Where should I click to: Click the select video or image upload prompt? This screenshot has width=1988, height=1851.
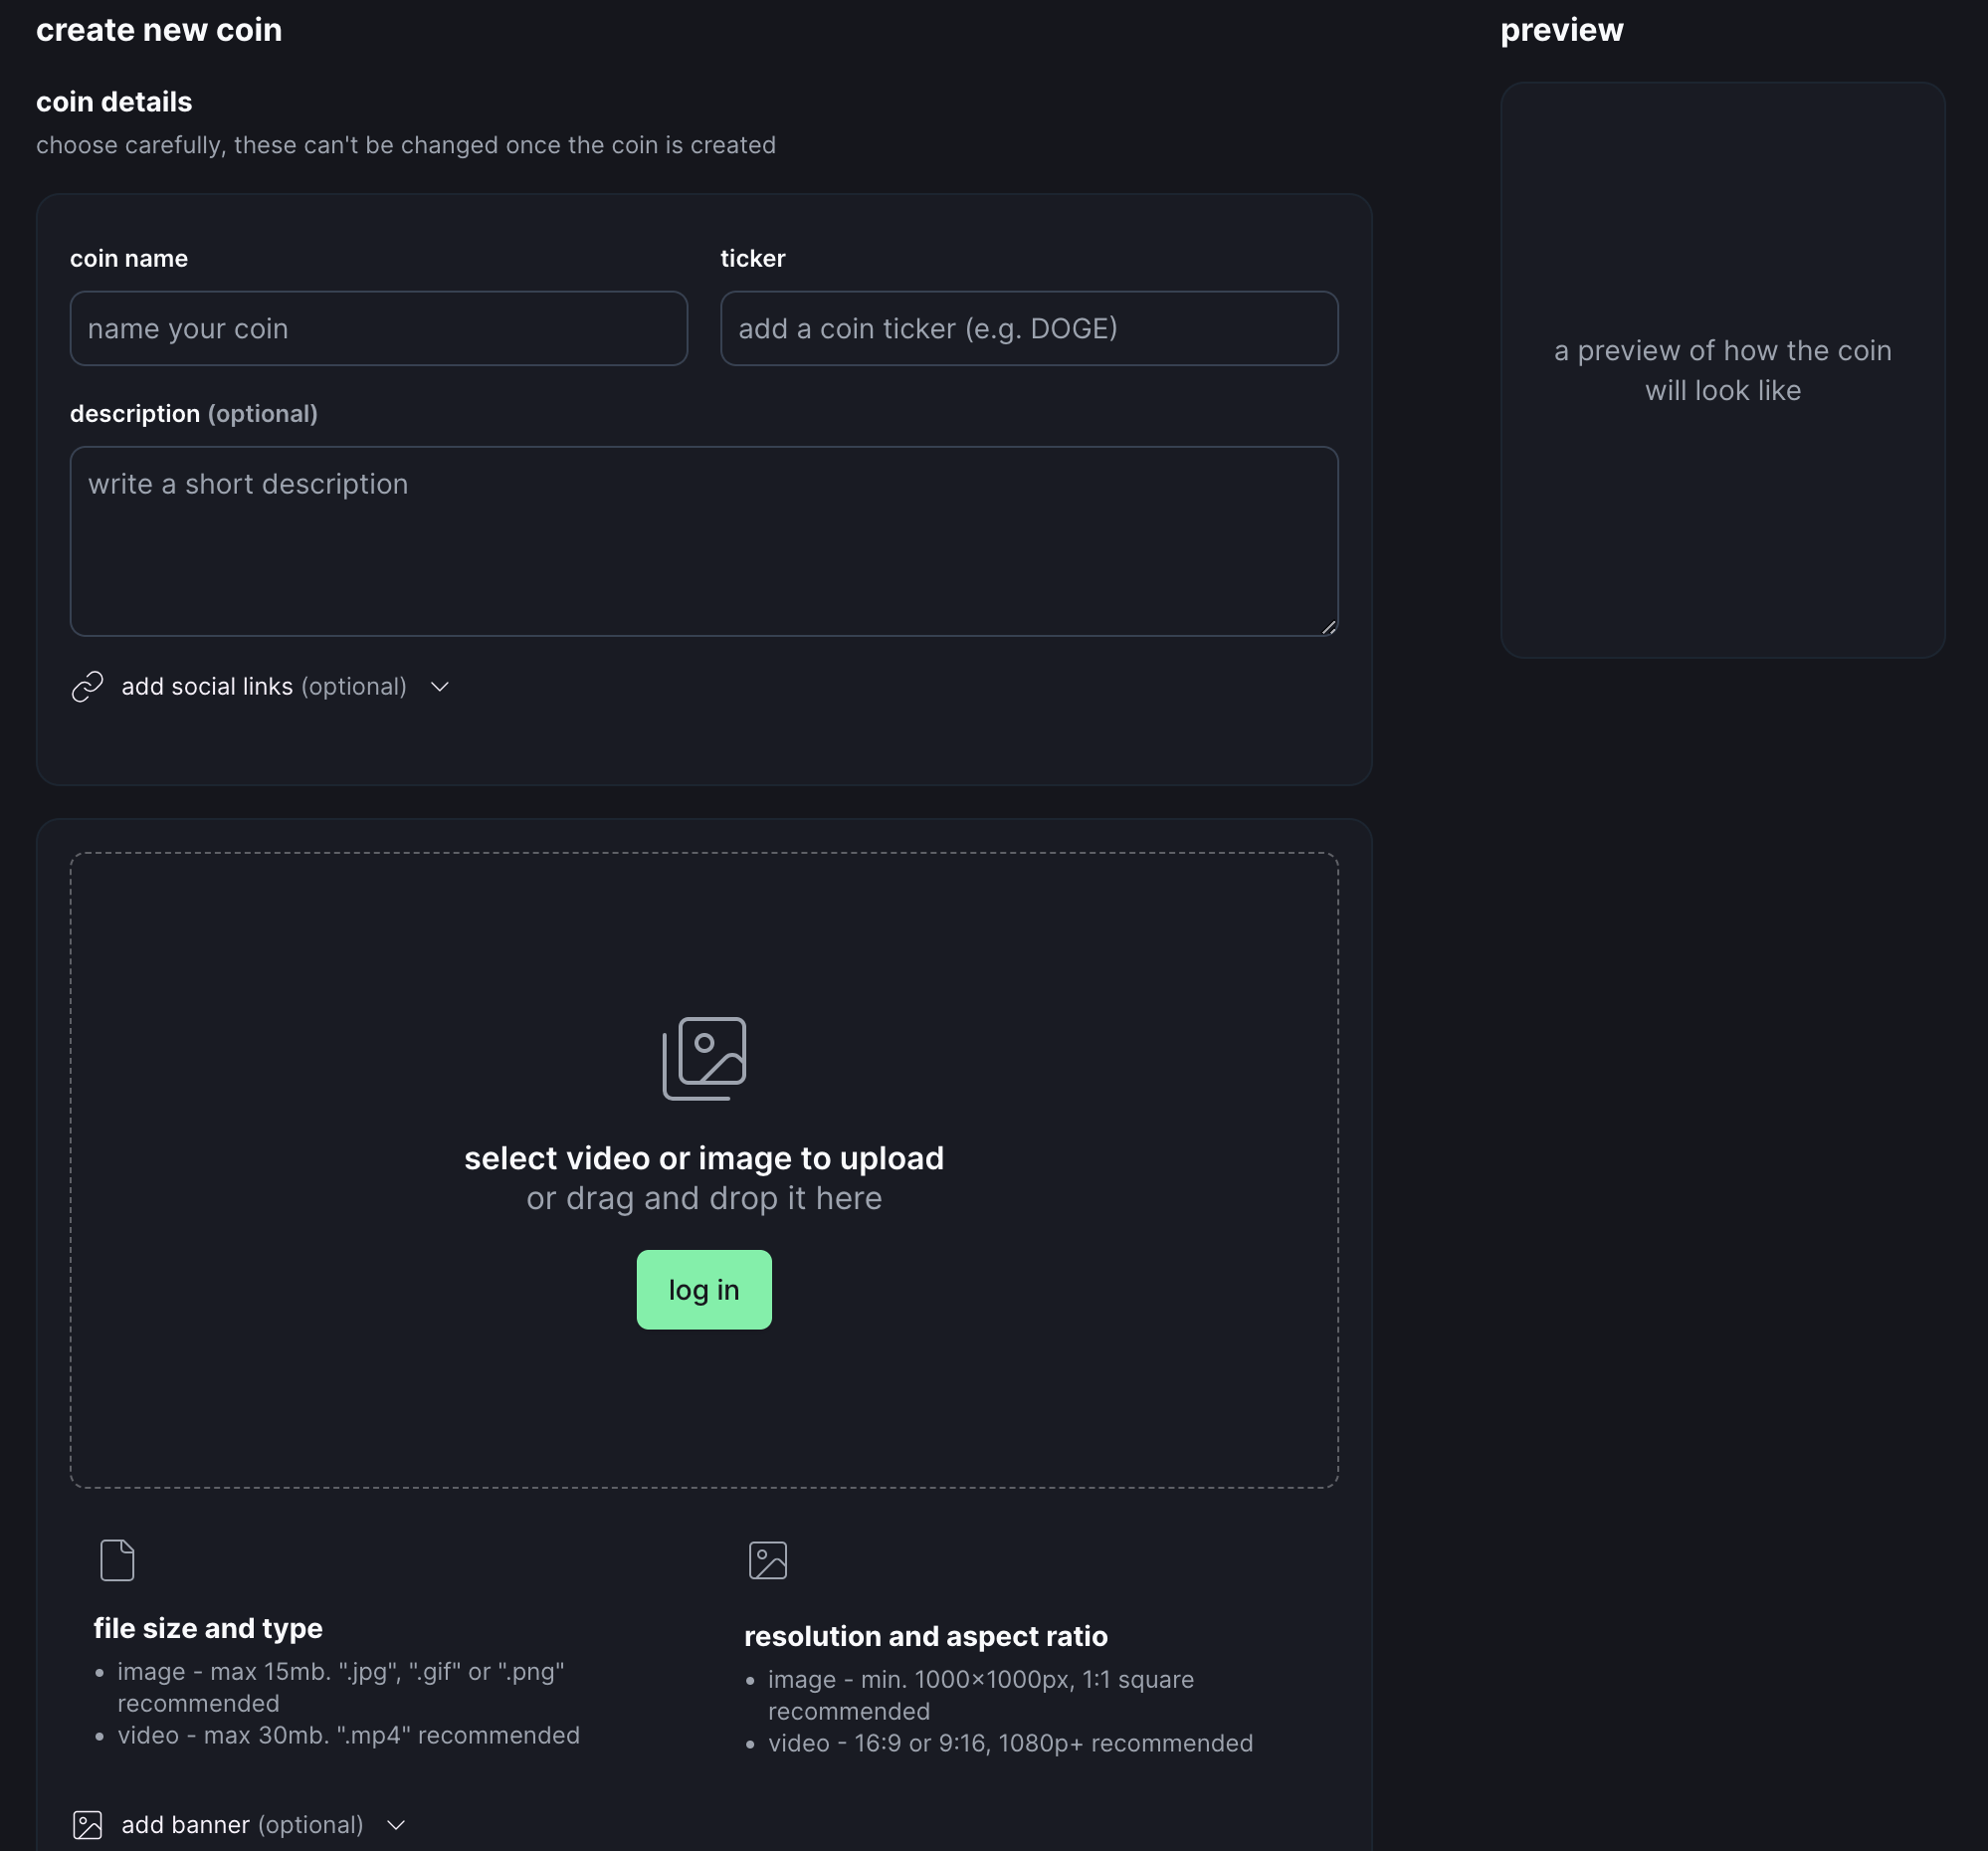704,1158
